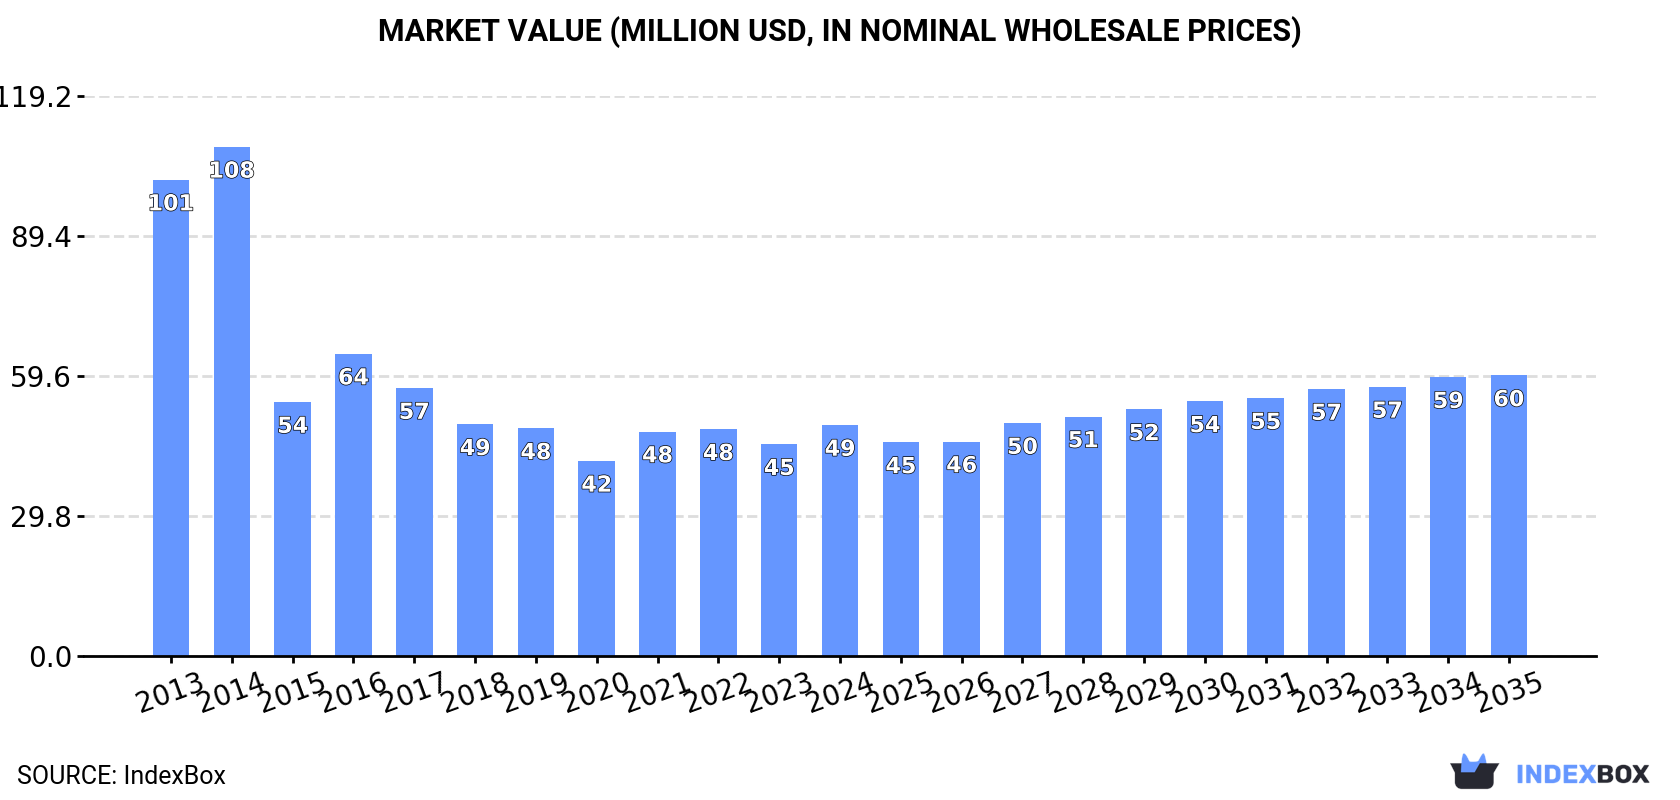This screenshot has width=1680, height=800.
Task: Click the x-axis year label 2026
Action: point(961,692)
